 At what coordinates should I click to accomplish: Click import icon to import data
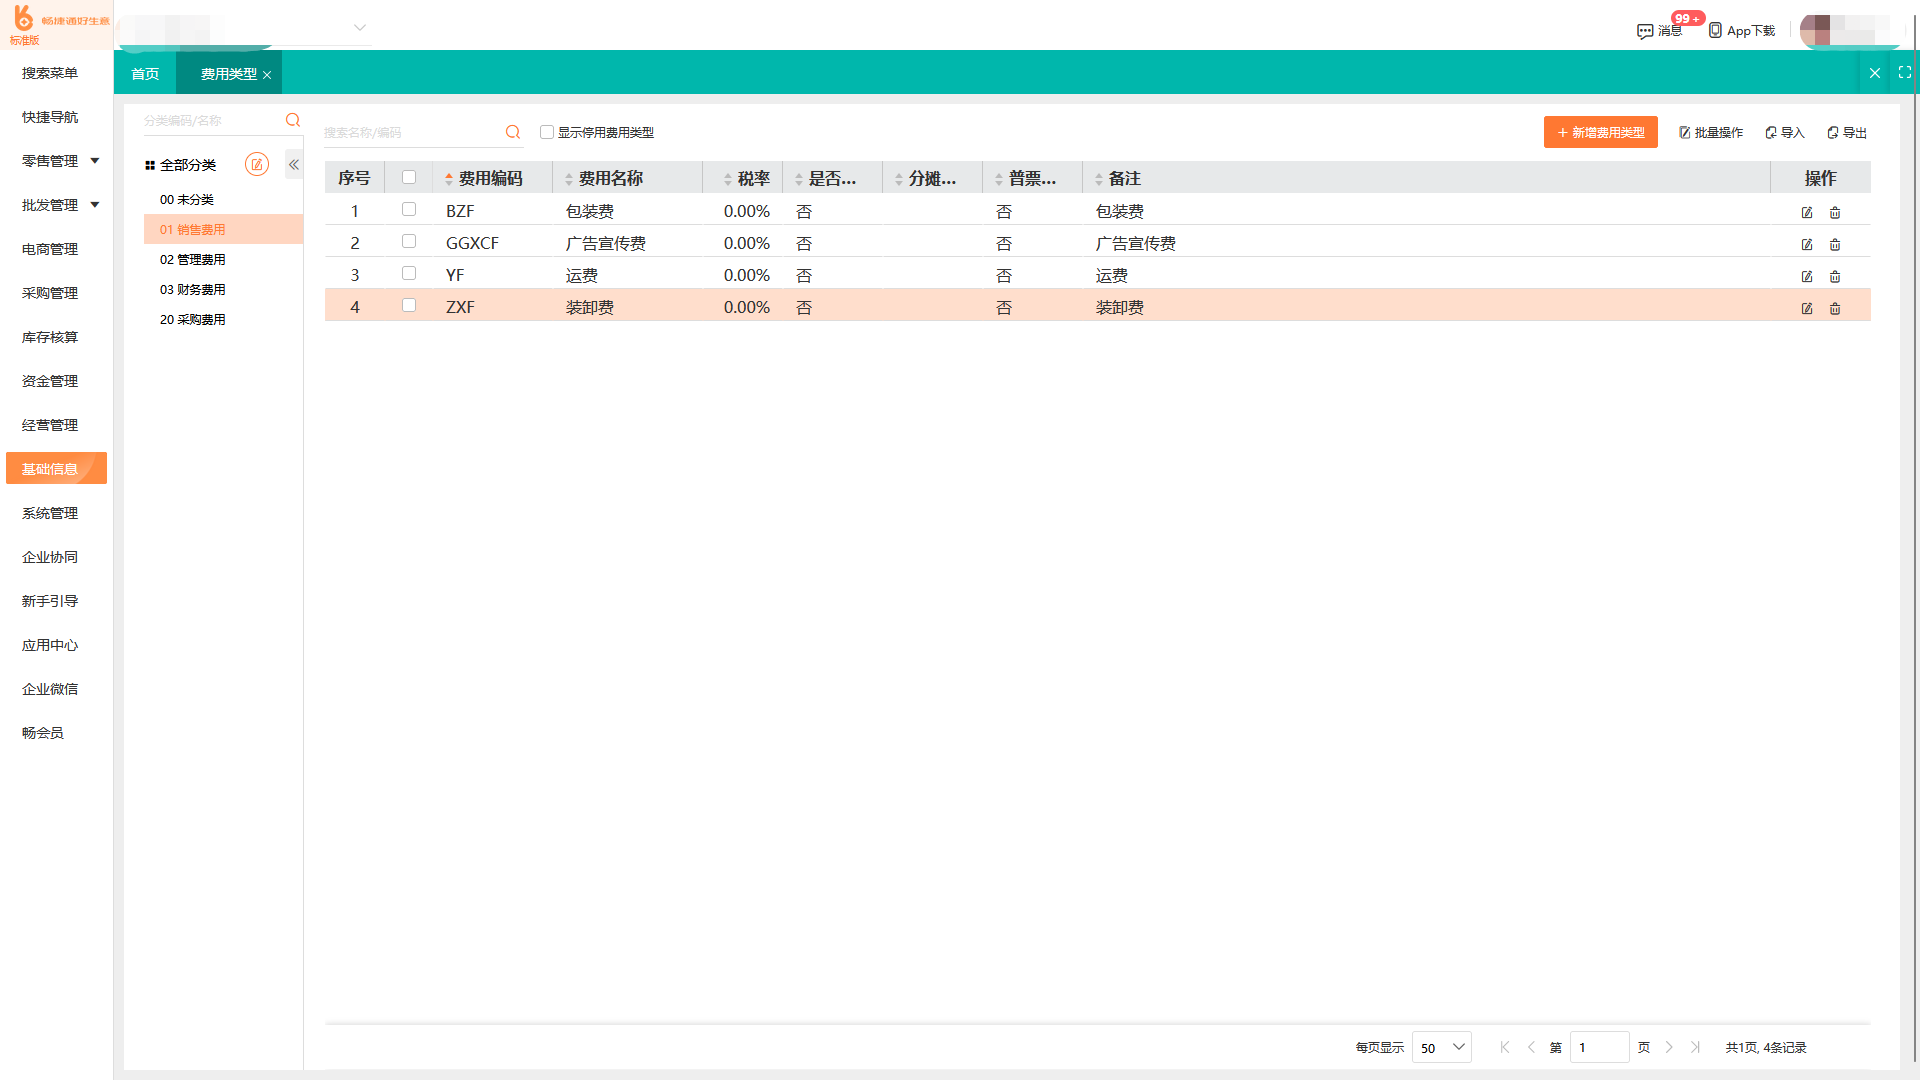[1787, 131]
